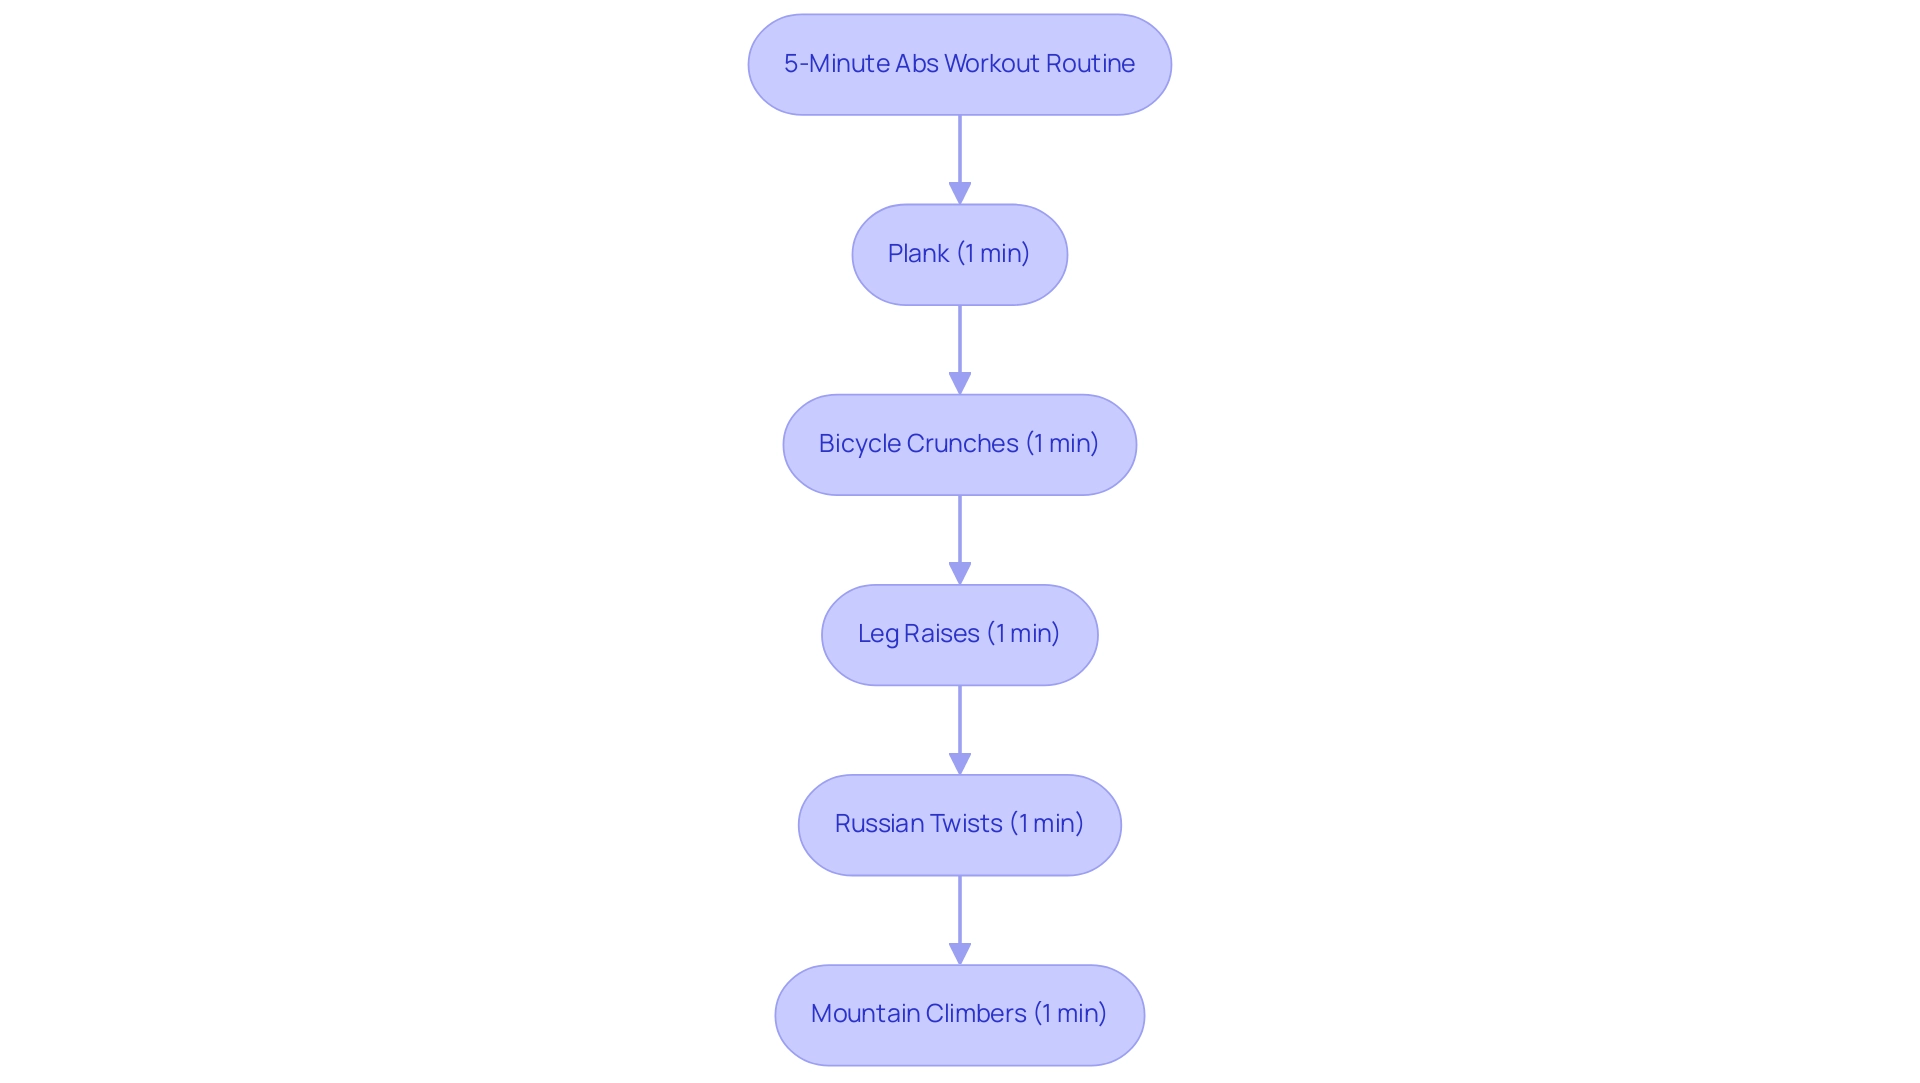The width and height of the screenshot is (1920, 1083).
Task: Click the arrow connecting Plank to Bicycle Crunches
Action: [x=959, y=347]
